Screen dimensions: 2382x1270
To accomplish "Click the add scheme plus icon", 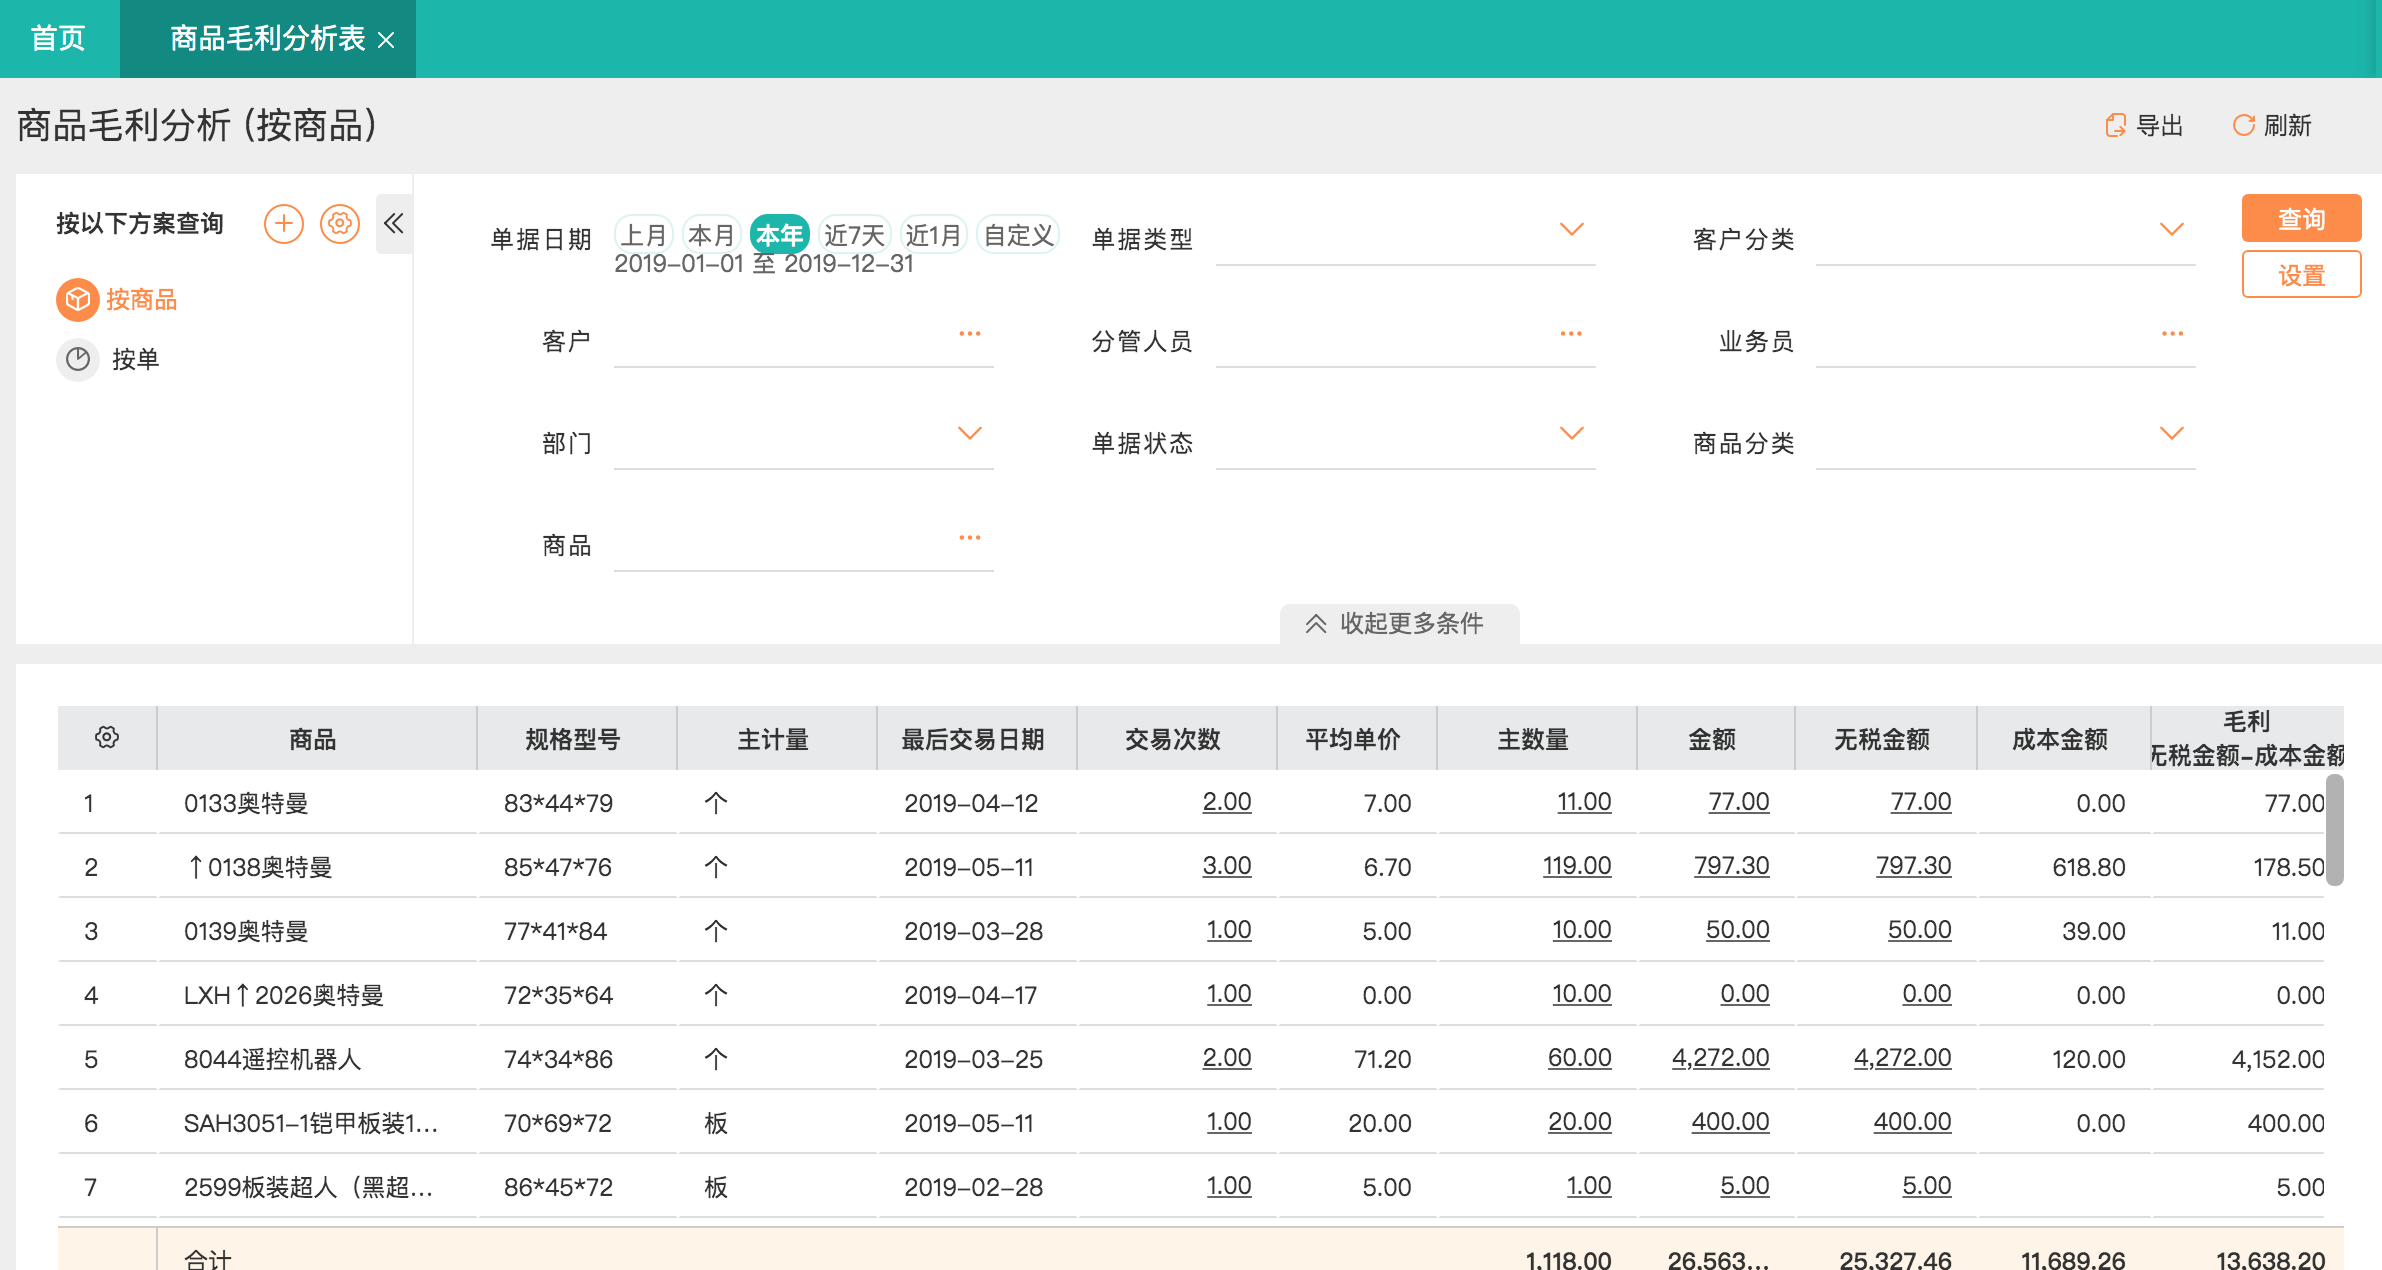I will (284, 222).
